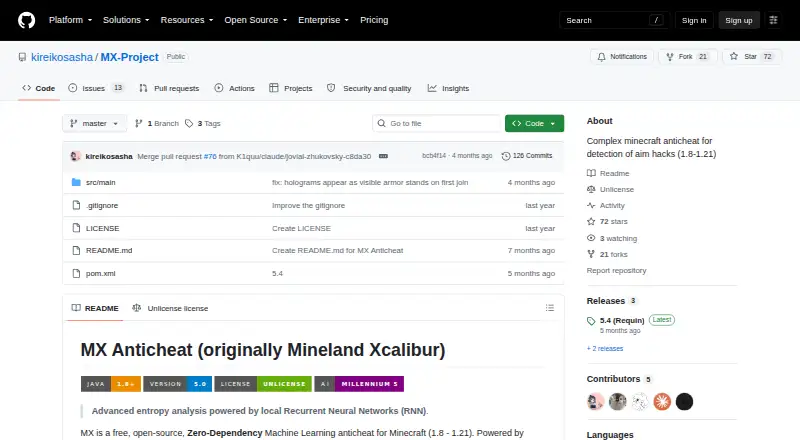Open the kireikosasha owner profile link
This screenshot has height=440, width=800.
pyautogui.click(x=62, y=57)
